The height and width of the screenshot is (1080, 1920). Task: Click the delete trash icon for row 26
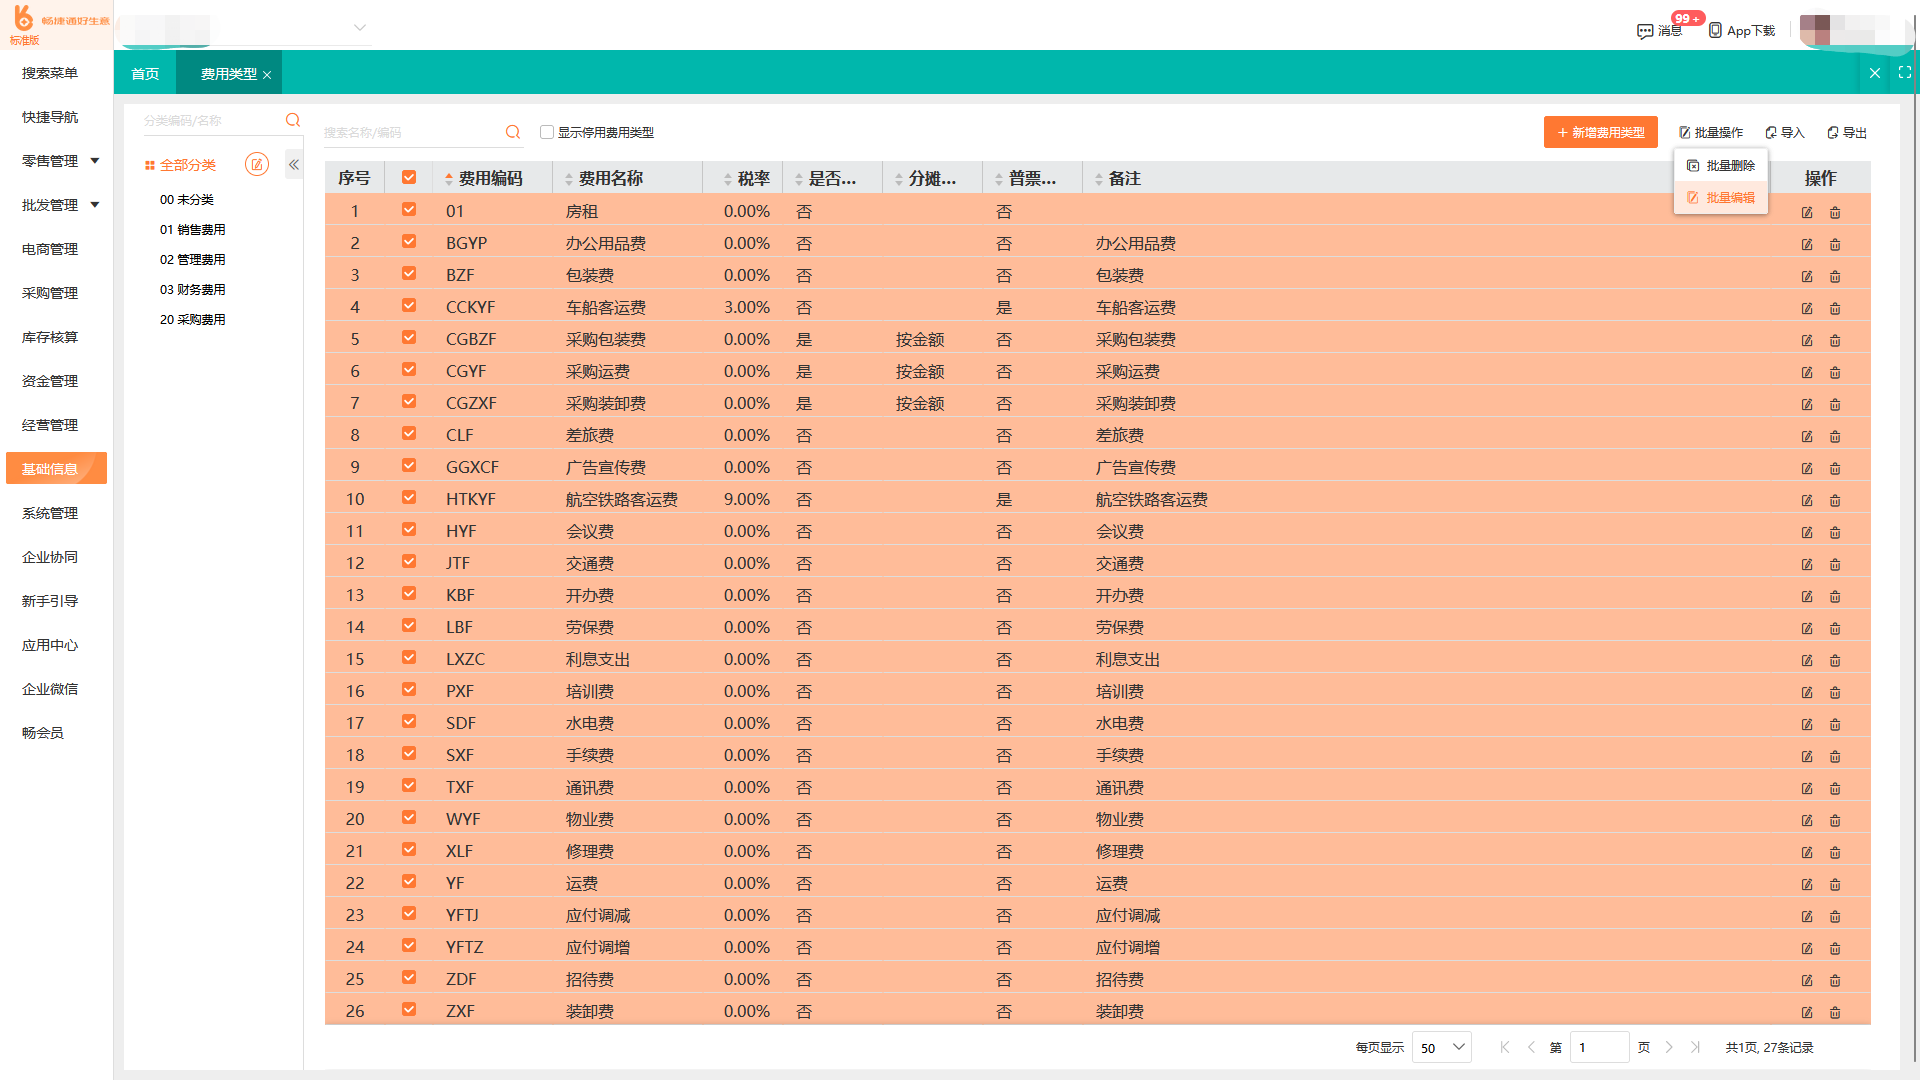(x=1836, y=1009)
